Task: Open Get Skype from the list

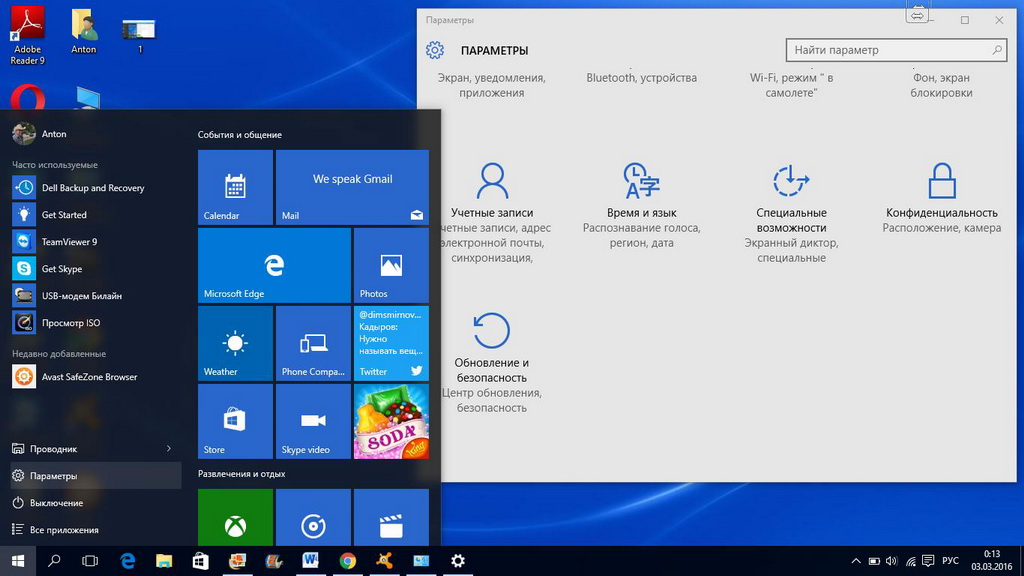Action: 96,268
